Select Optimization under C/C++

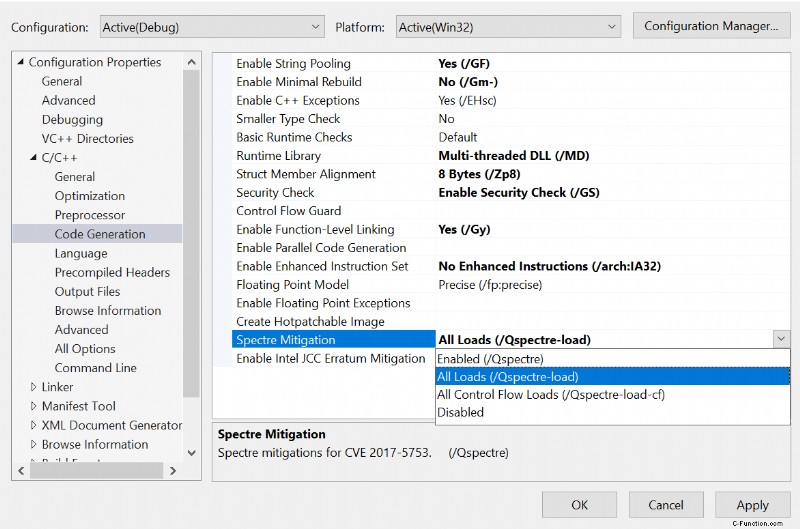90,196
